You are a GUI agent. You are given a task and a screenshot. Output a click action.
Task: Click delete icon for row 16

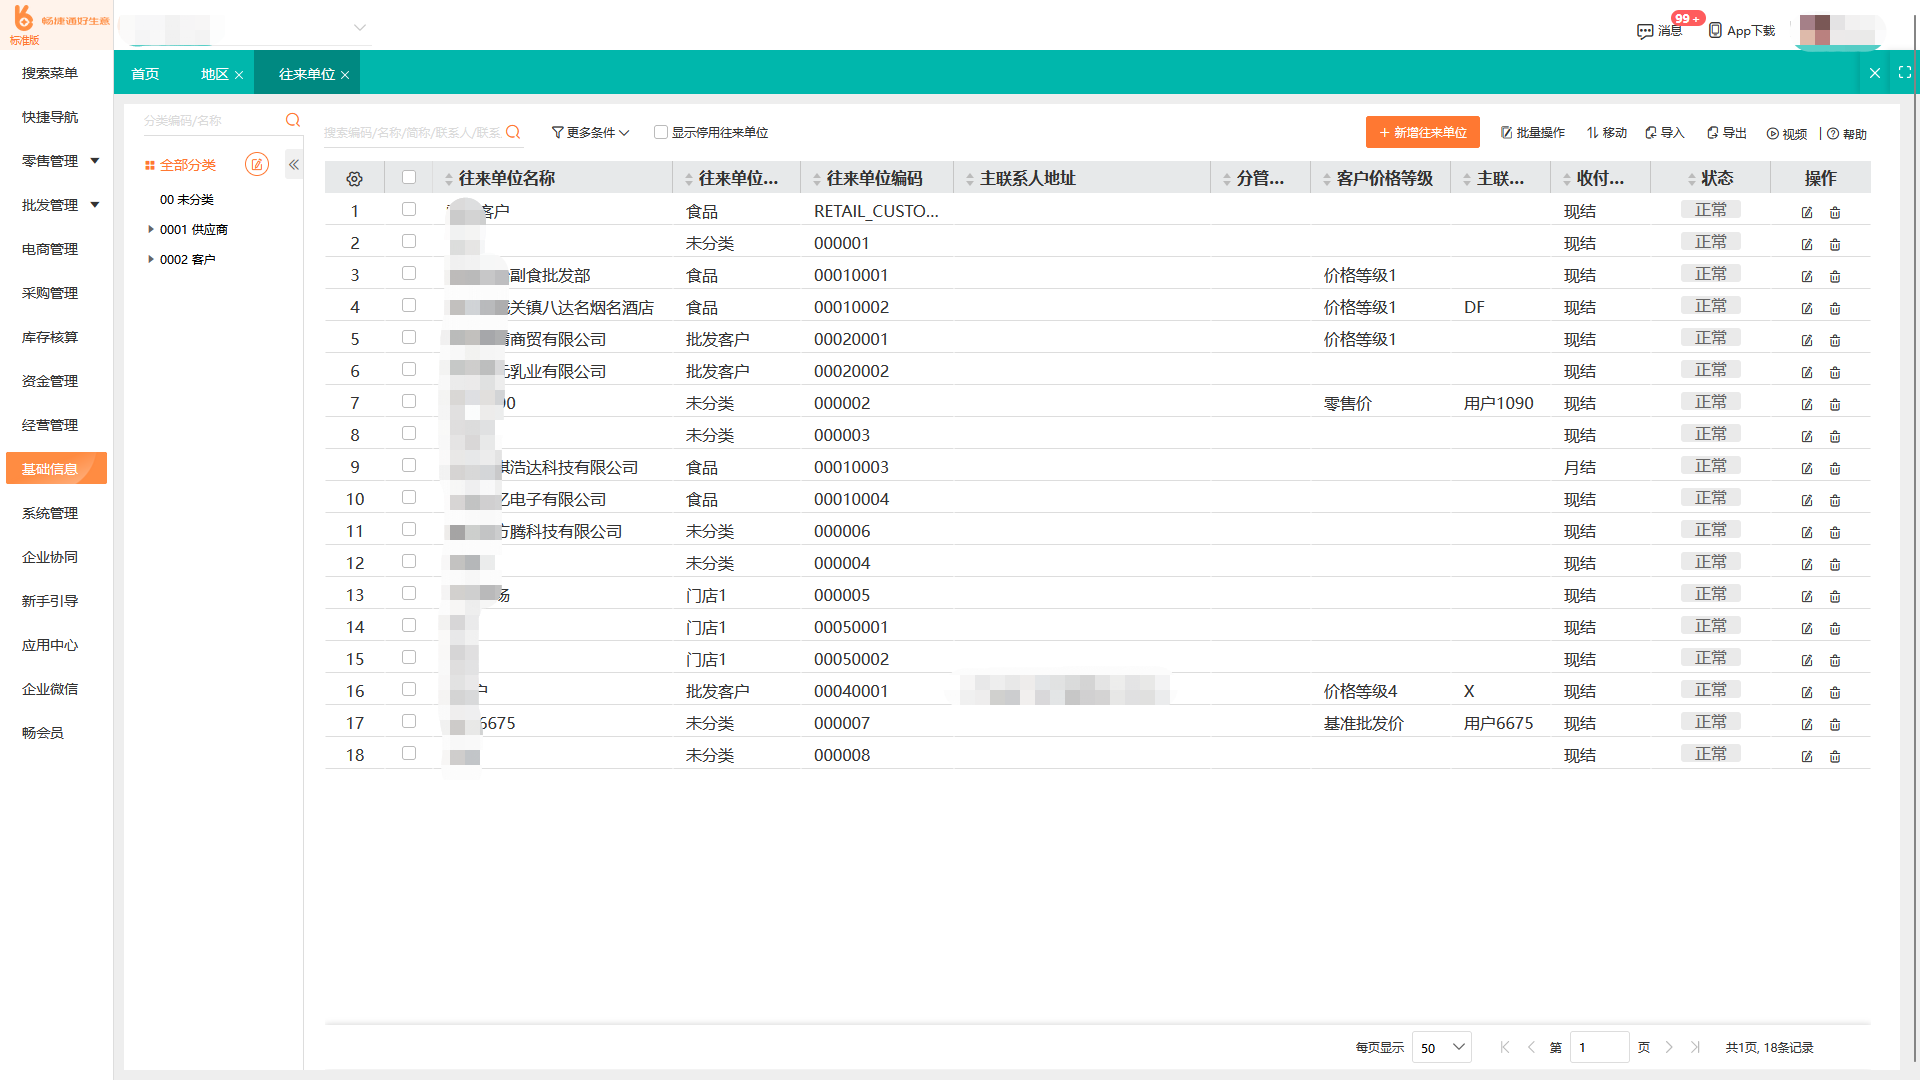coord(1837,691)
